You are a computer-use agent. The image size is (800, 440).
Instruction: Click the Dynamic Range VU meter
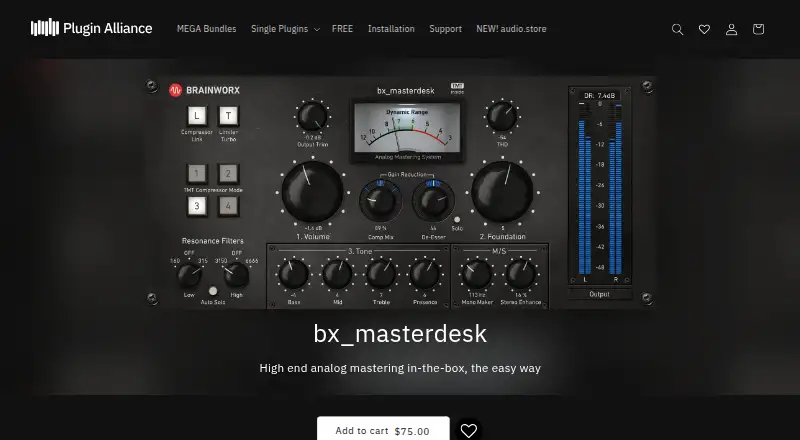(407, 131)
